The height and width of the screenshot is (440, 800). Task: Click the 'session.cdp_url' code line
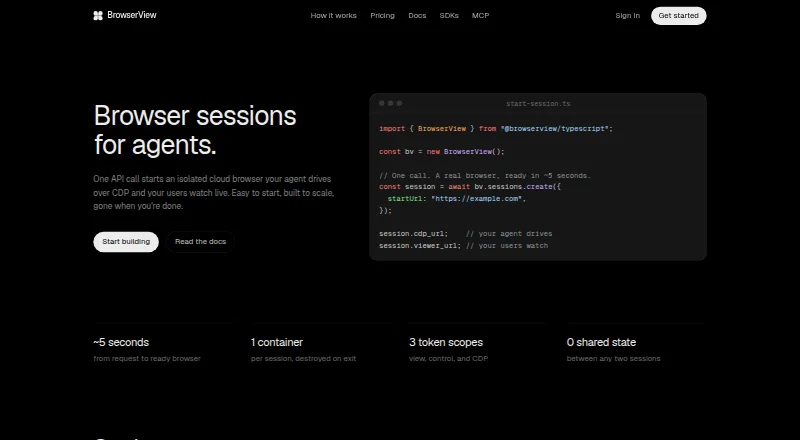[x=465, y=234]
